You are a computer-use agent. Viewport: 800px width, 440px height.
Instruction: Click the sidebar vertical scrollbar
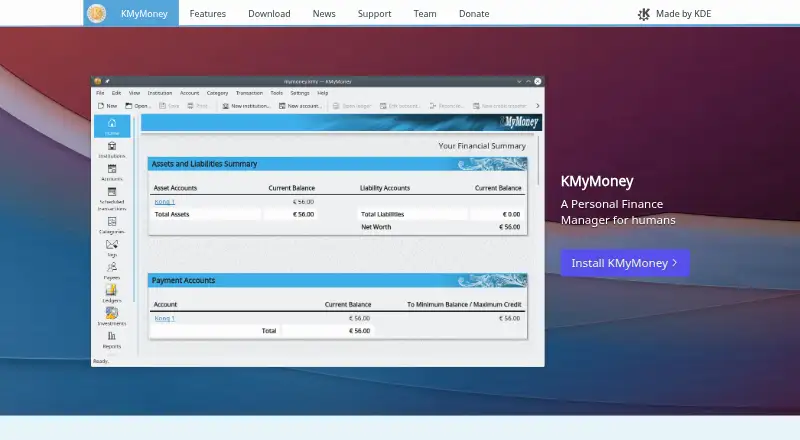pos(134,209)
